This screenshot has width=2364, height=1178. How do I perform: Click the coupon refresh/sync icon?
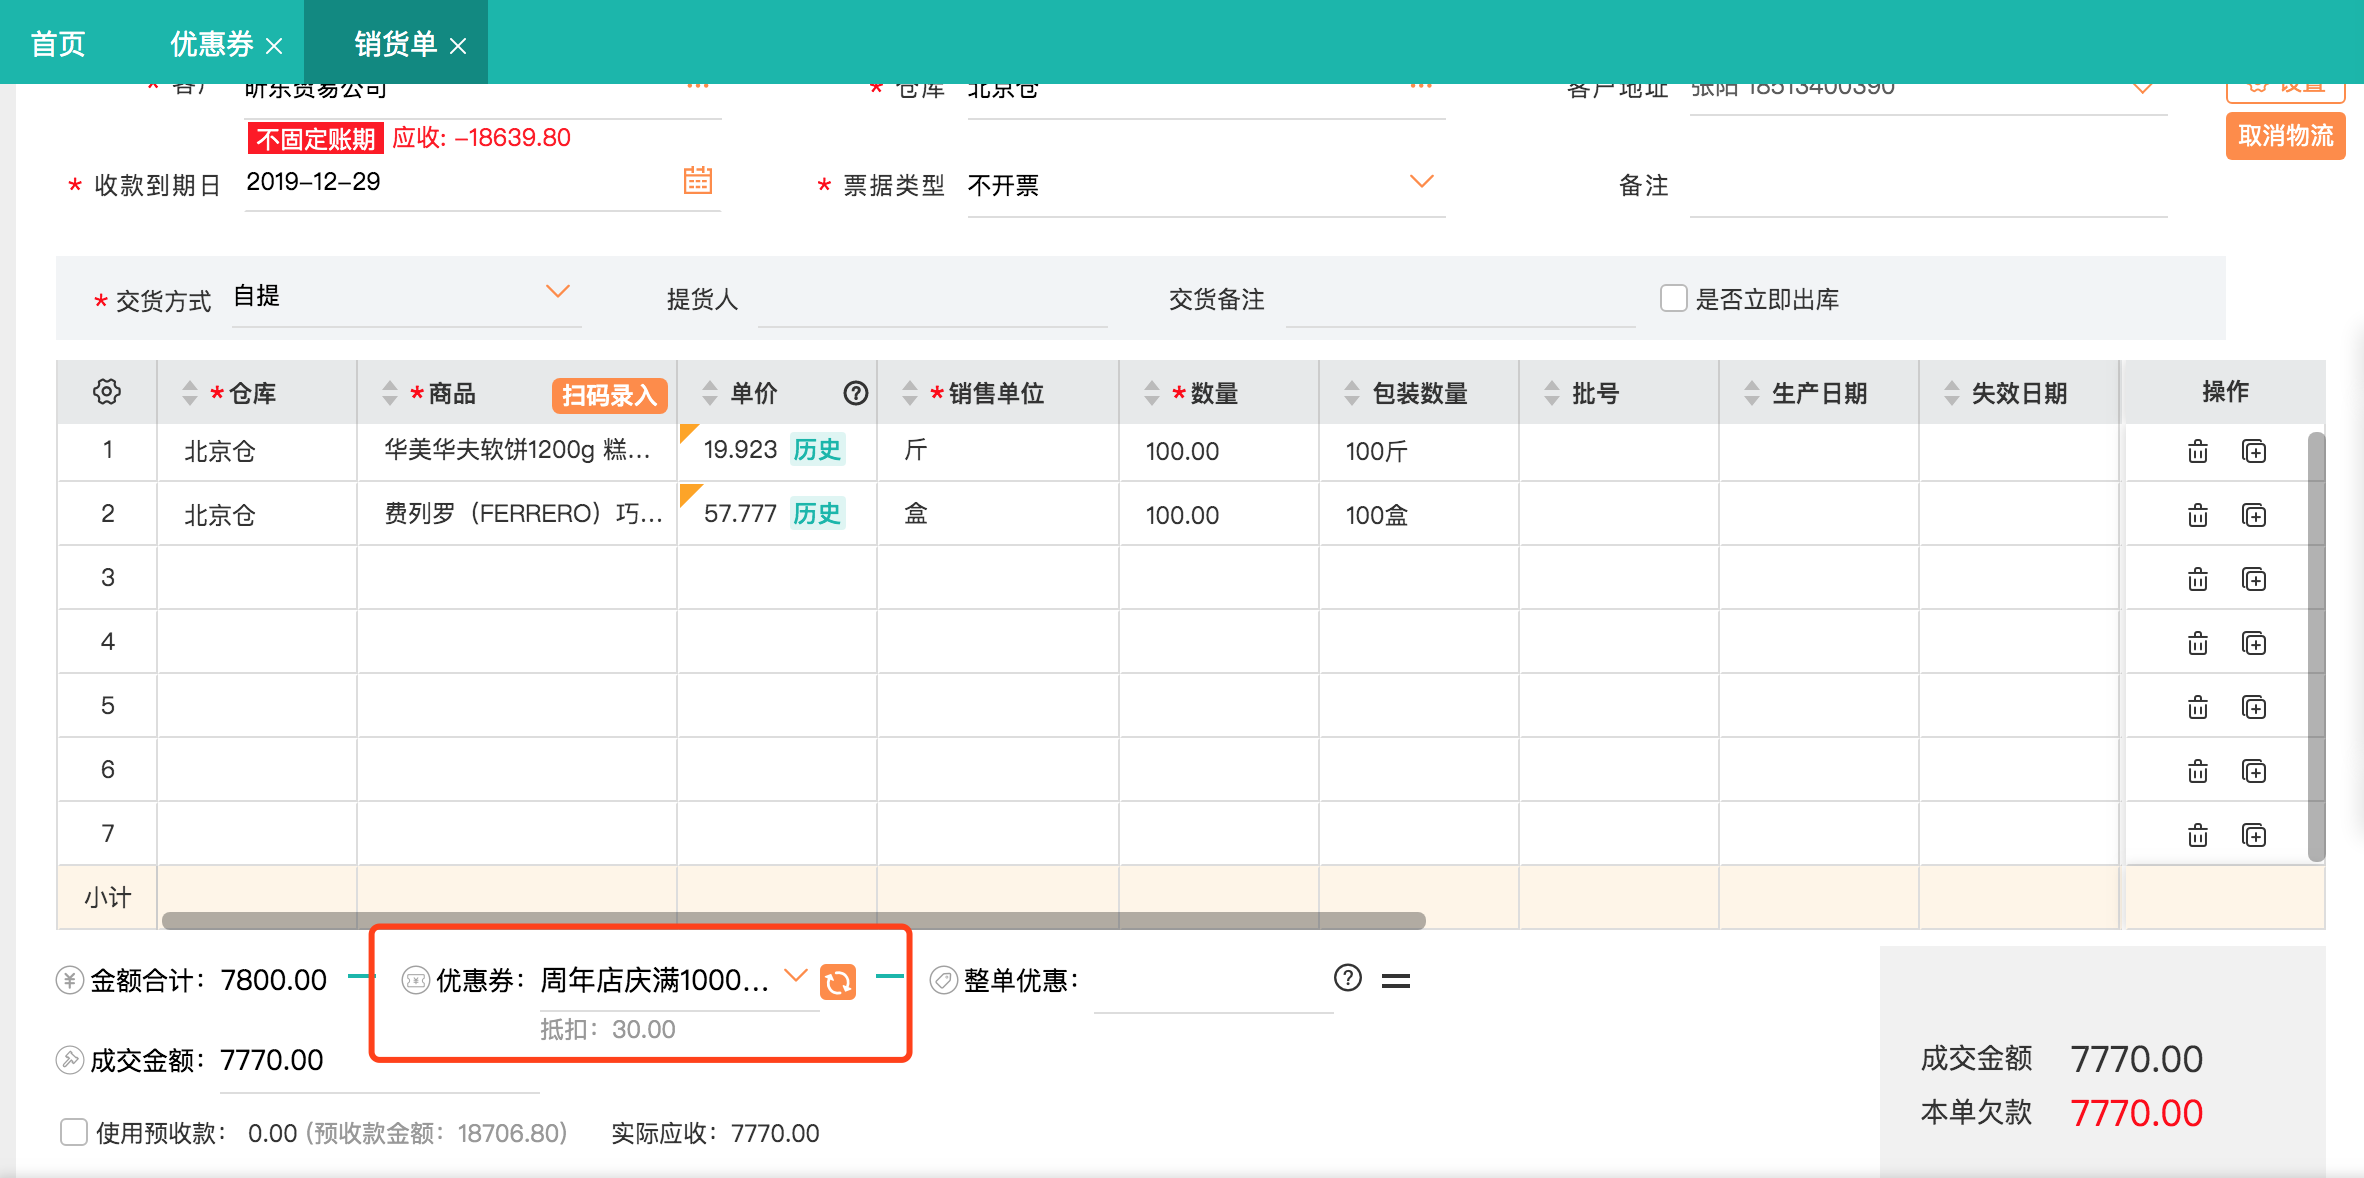pos(838,980)
